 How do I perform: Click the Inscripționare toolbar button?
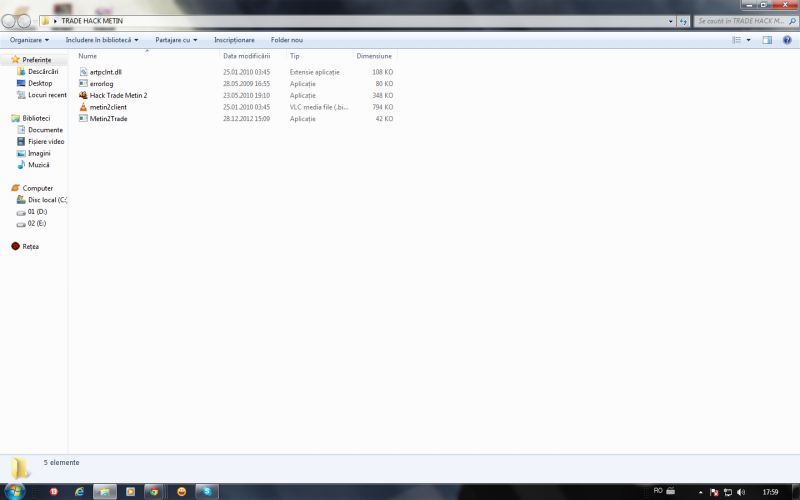coord(234,40)
